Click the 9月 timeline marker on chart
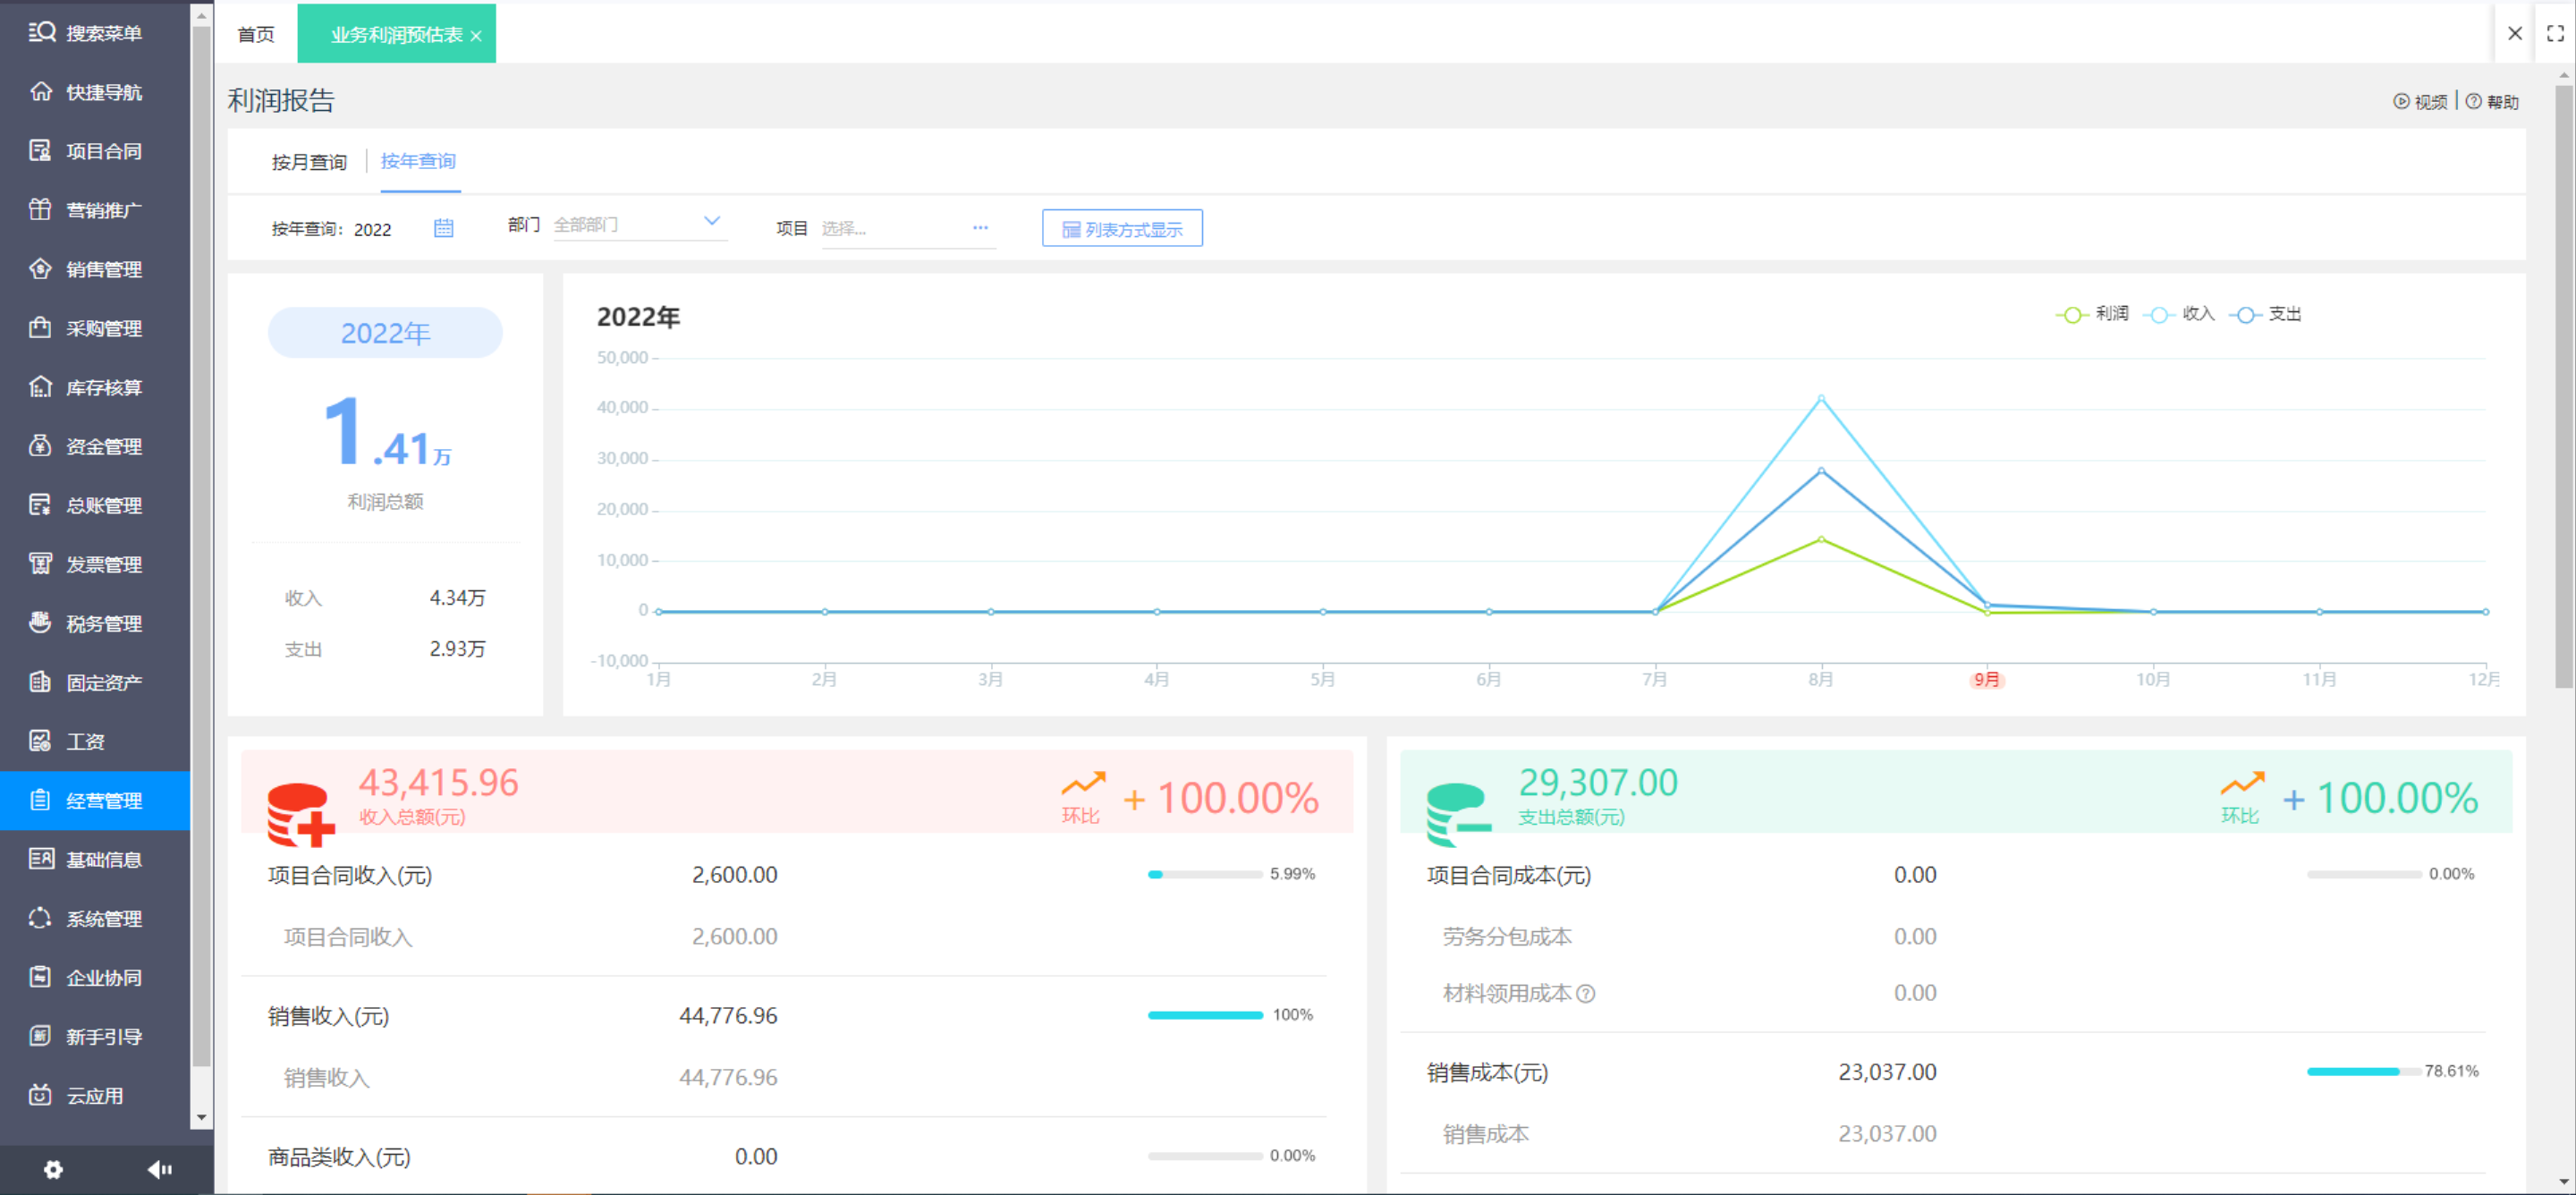The image size is (2576, 1195). point(1985,675)
